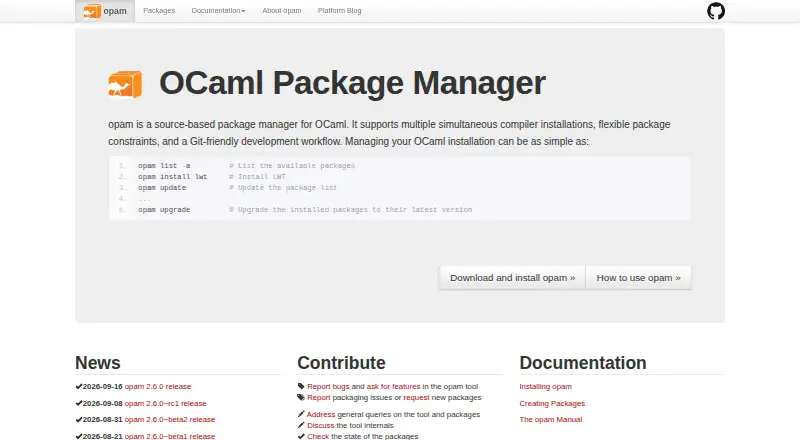800x440 pixels.
Task: Click tag icon beside Report packaging issues
Action: tap(301, 397)
